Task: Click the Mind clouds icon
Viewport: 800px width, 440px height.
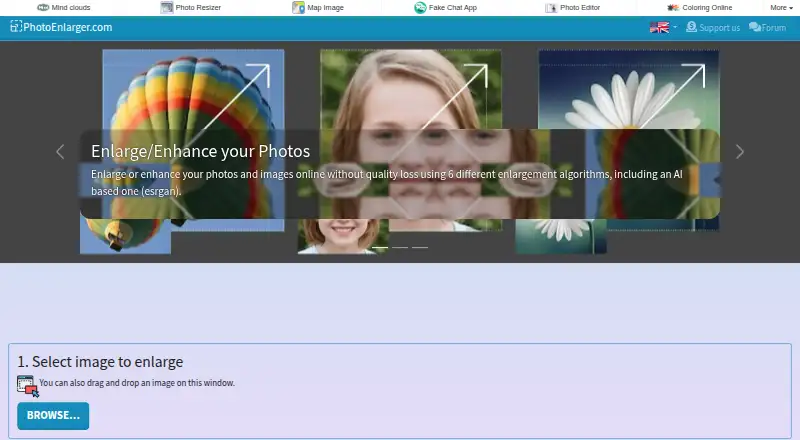Action: point(43,8)
